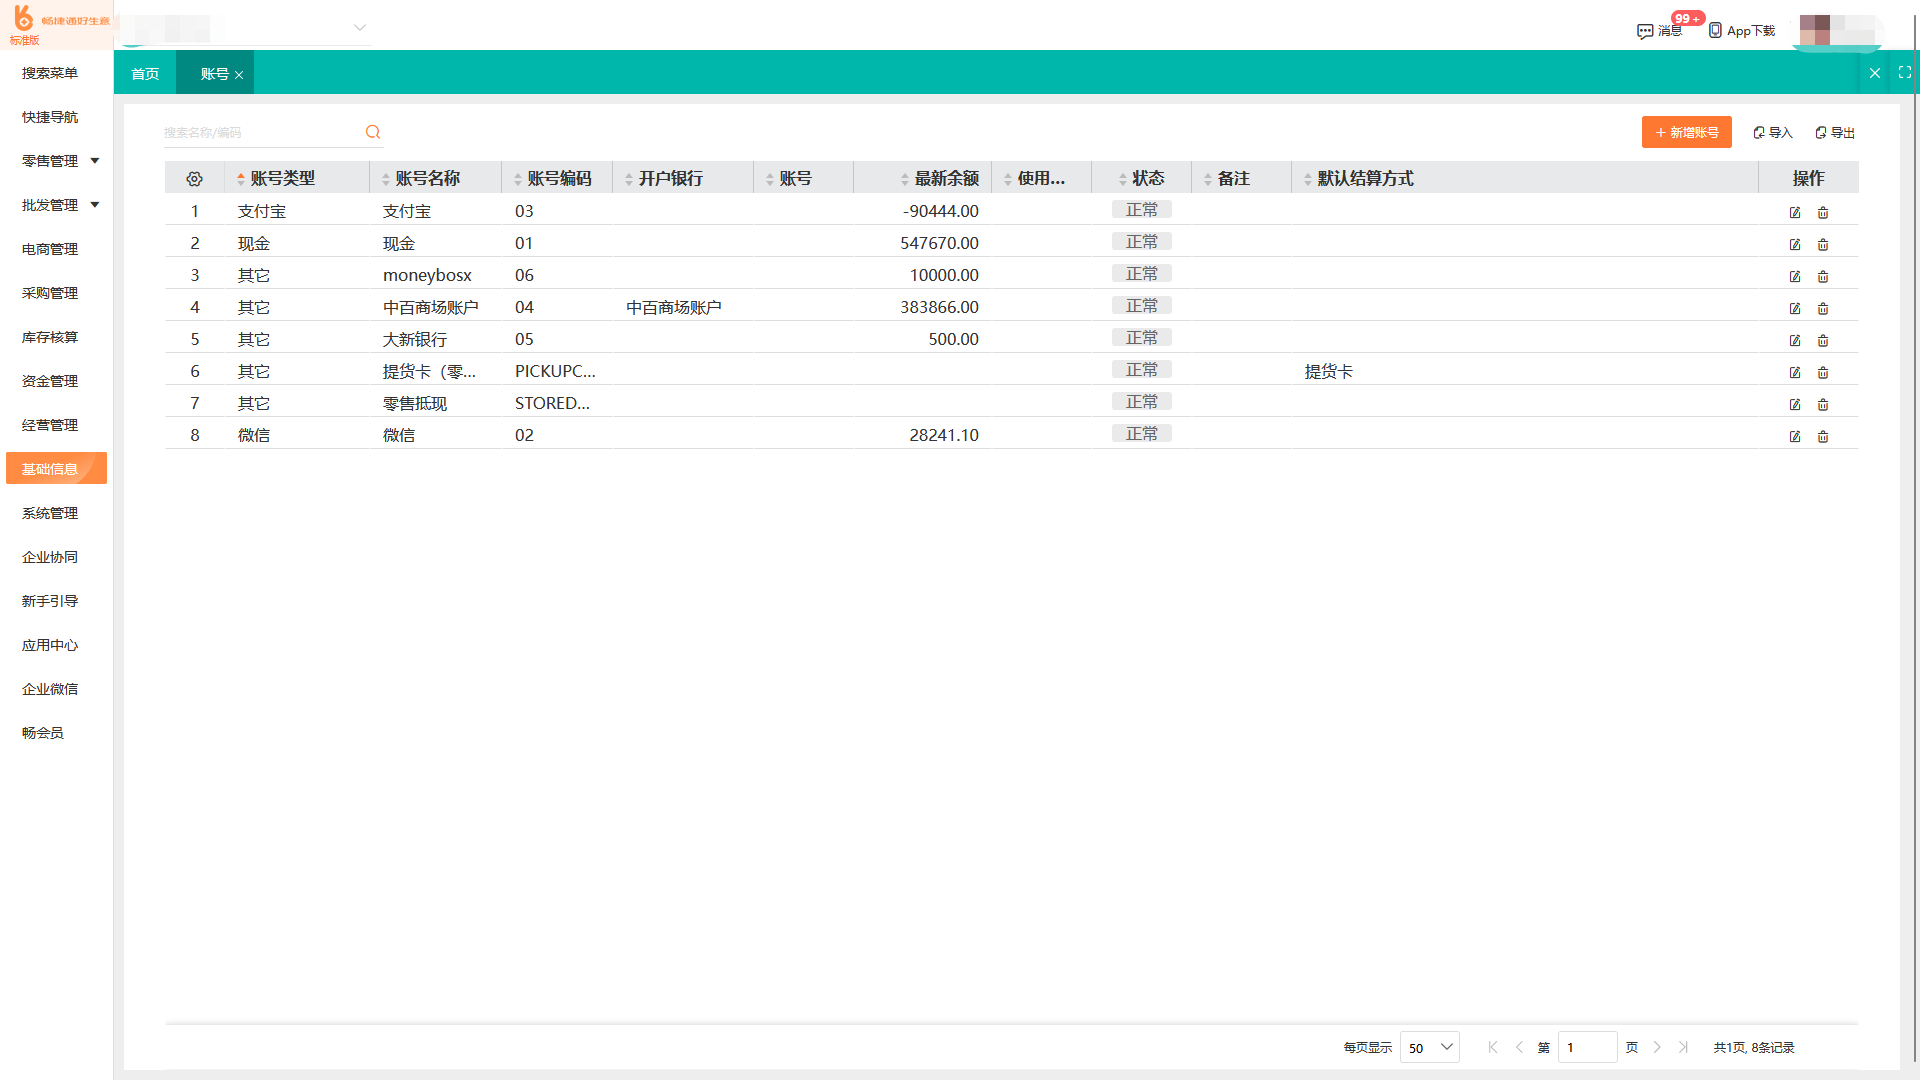
Task: Click the search magnifier icon
Action: (x=373, y=131)
